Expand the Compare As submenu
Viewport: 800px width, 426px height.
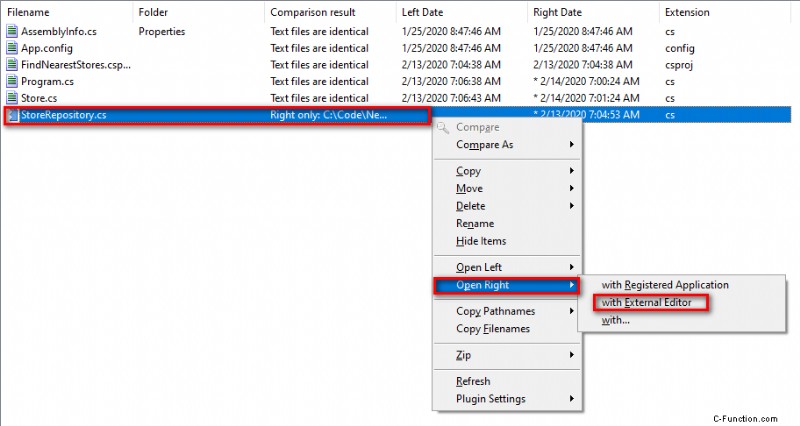tap(572, 145)
